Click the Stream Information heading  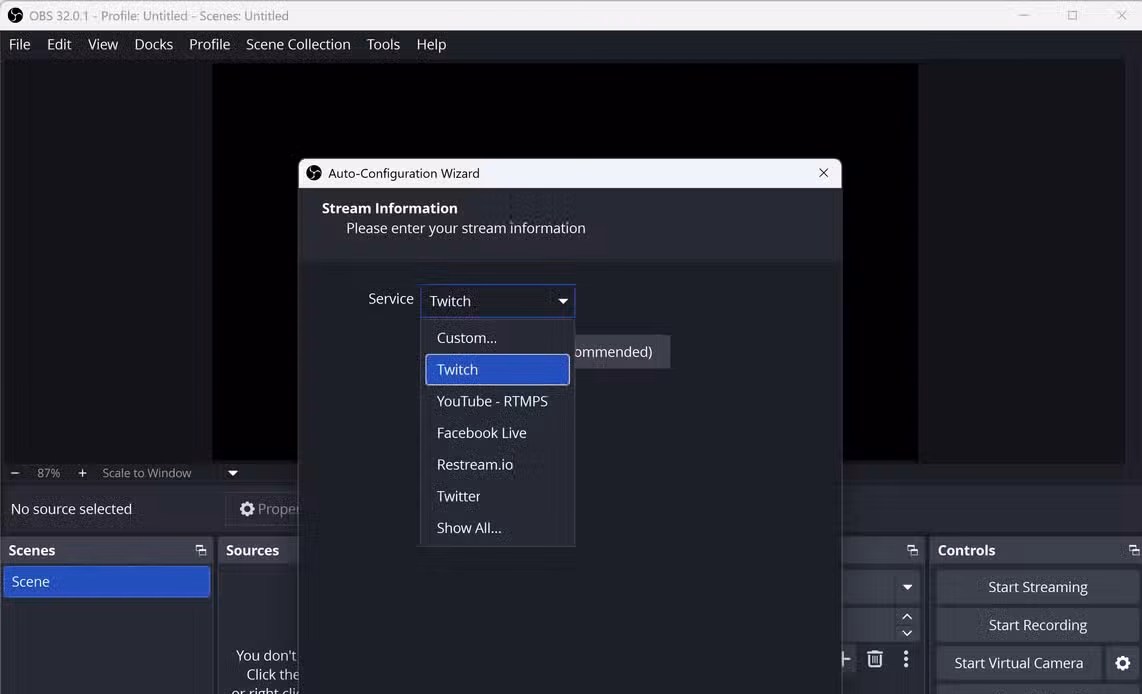(x=390, y=208)
